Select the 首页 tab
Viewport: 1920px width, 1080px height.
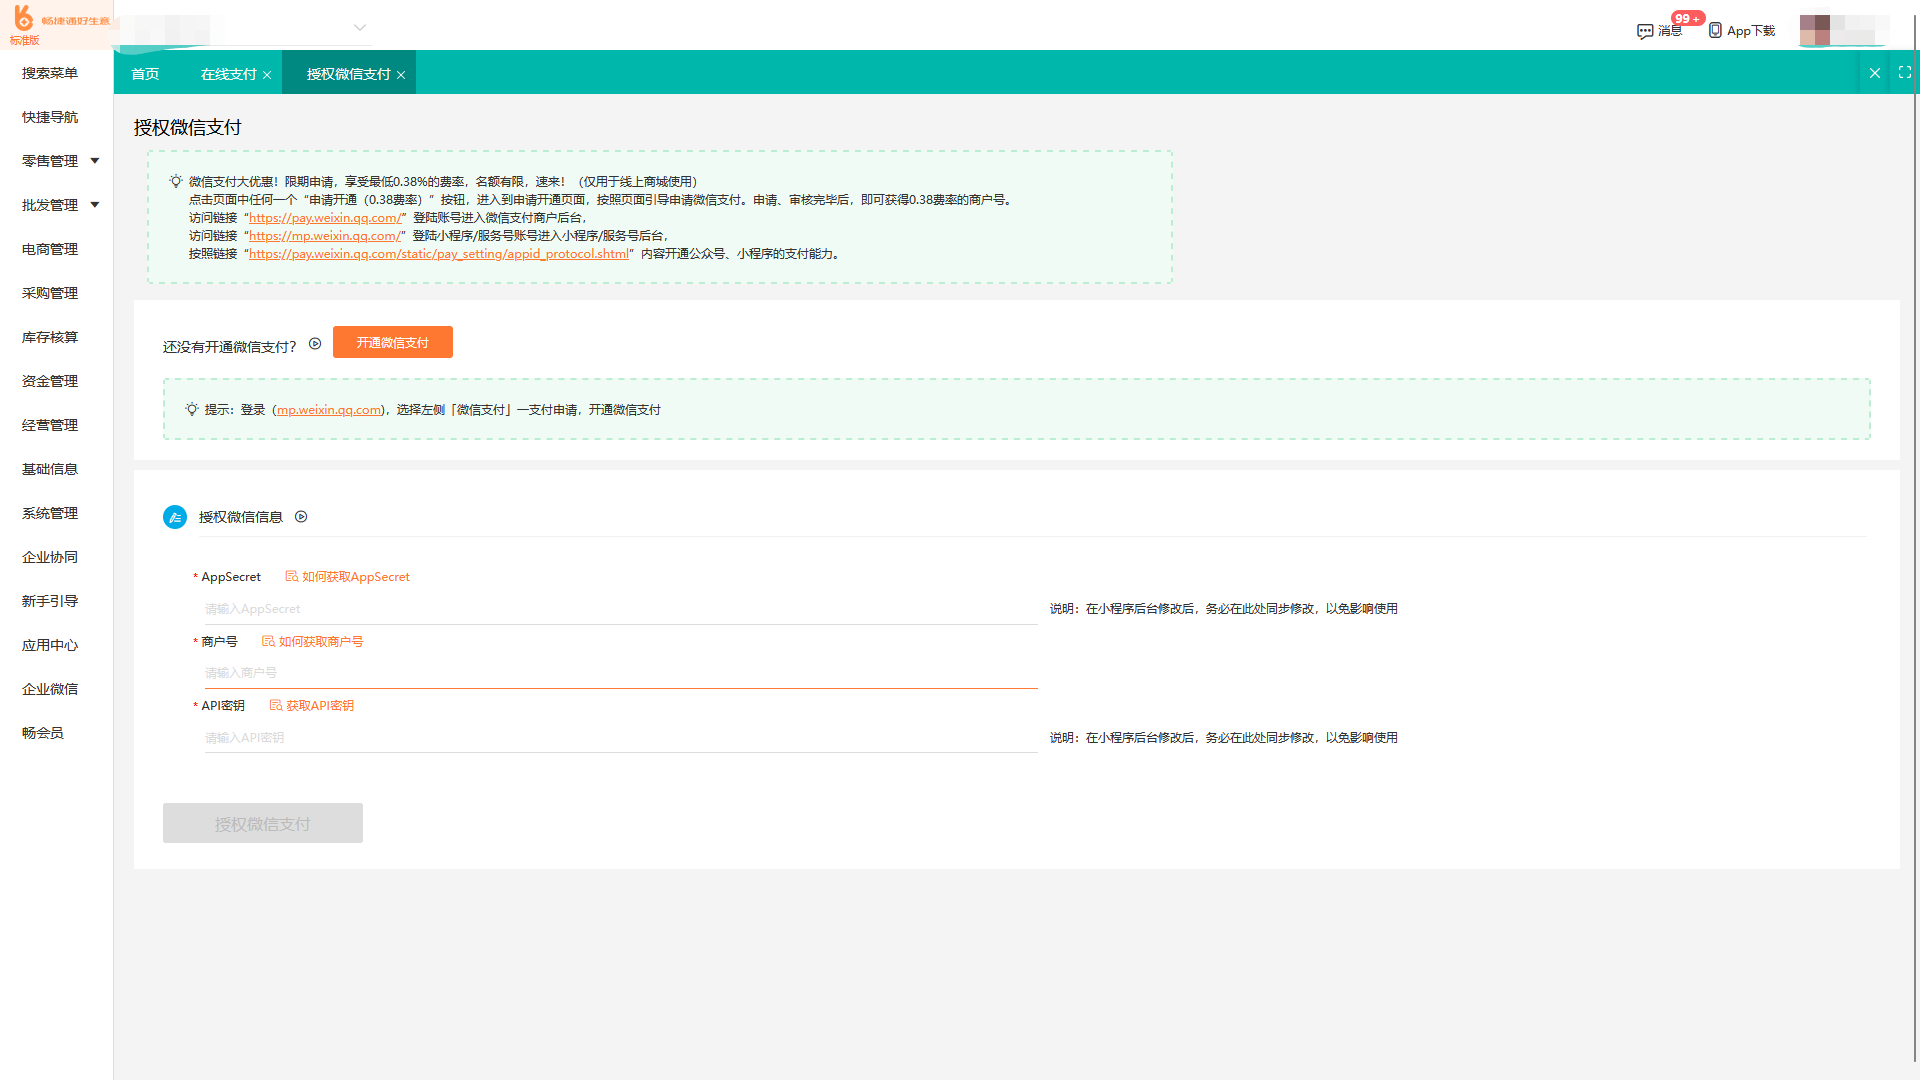146,73
